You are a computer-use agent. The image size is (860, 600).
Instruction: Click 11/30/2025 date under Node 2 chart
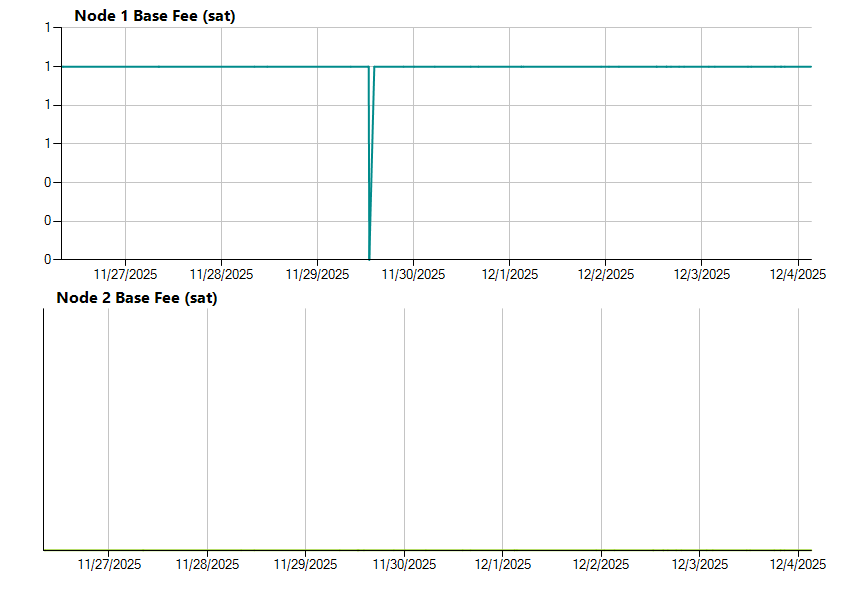[x=404, y=565]
